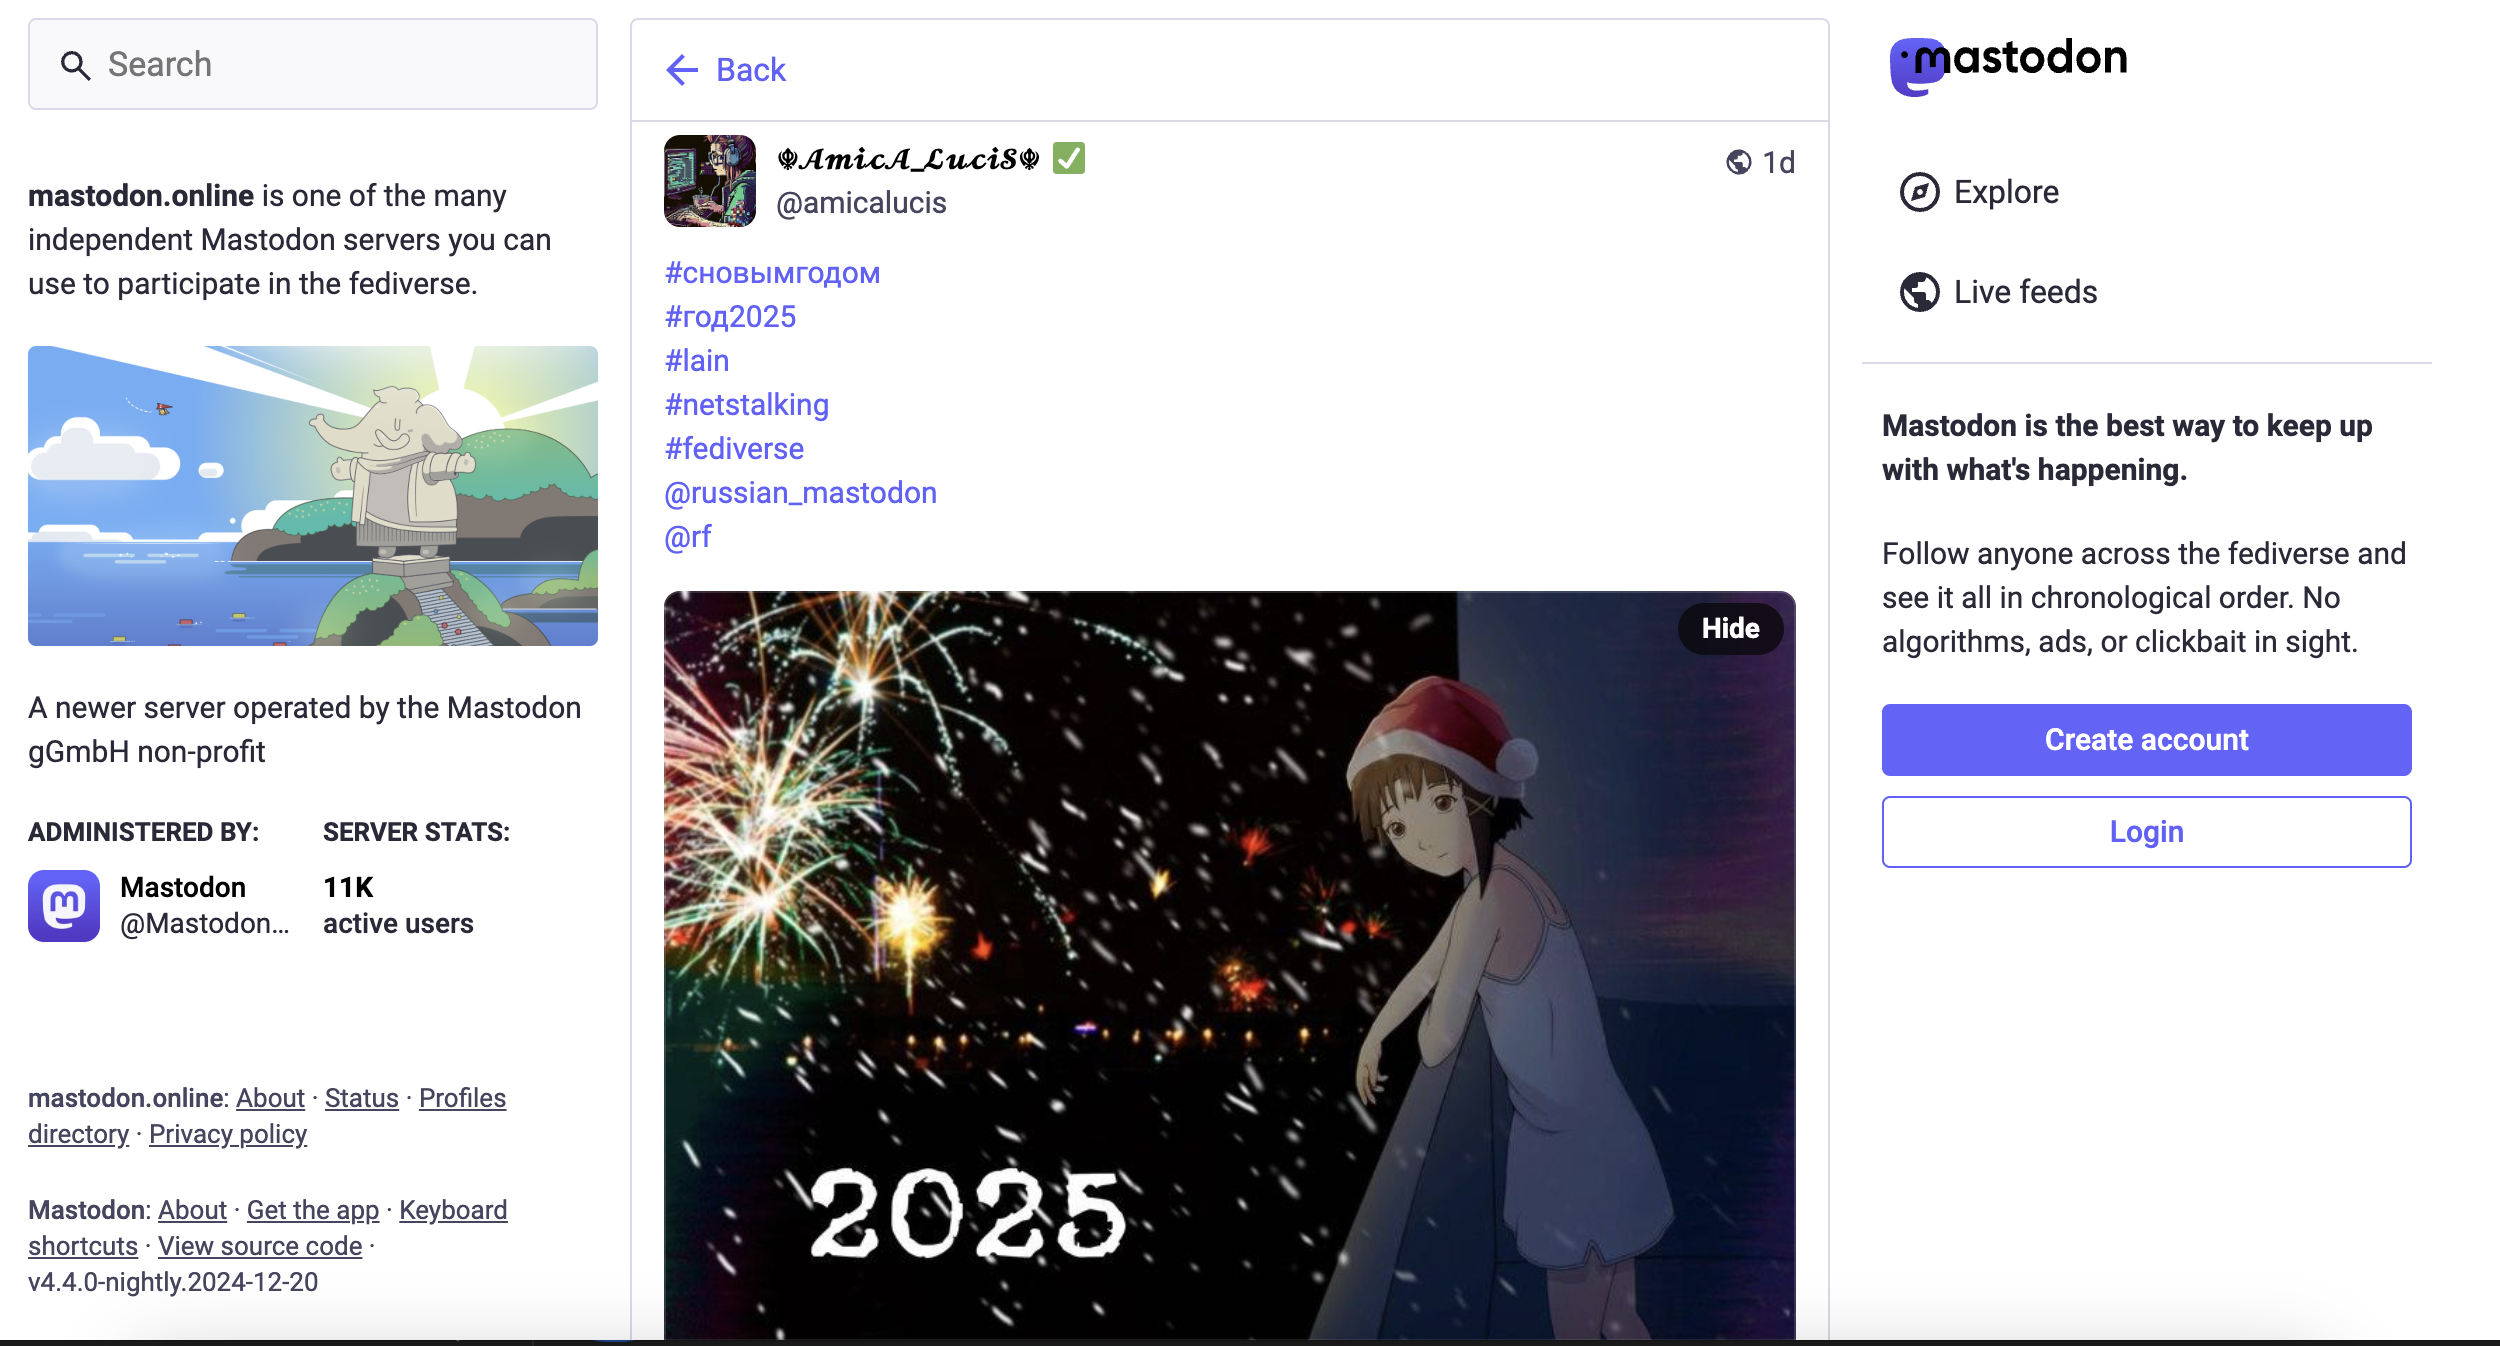The width and height of the screenshot is (2500, 1346).
Task: Hide the New Year 2025 image
Action: tap(1730, 627)
